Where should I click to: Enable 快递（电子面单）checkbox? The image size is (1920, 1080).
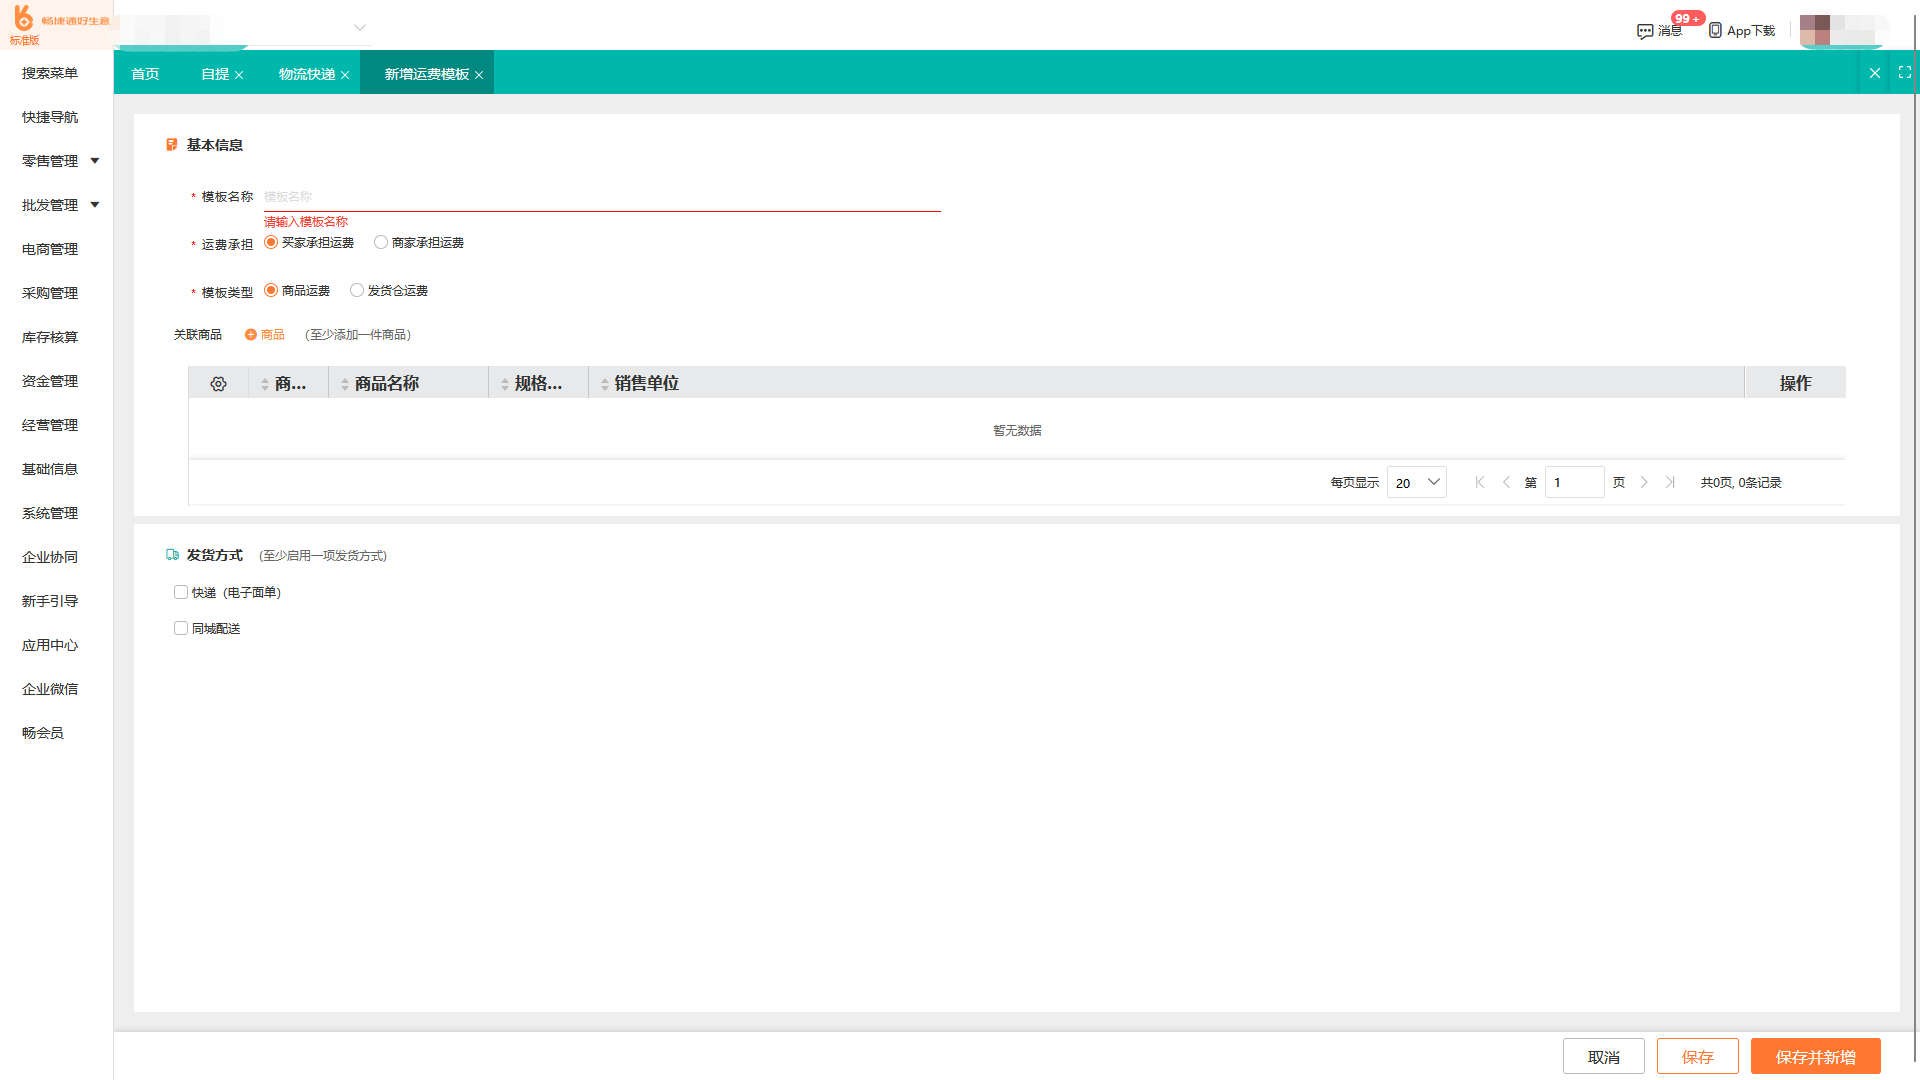tap(181, 591)
